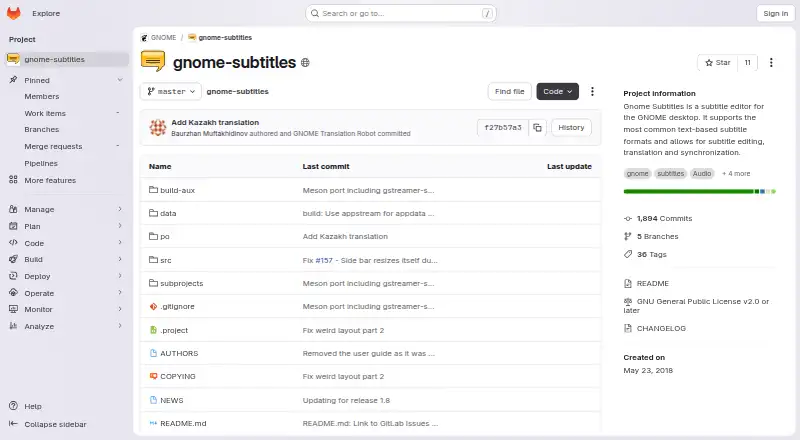Viewport: 800px width, 440px height.
Task: Click the Audio topic badge
Action: (702, 174)
